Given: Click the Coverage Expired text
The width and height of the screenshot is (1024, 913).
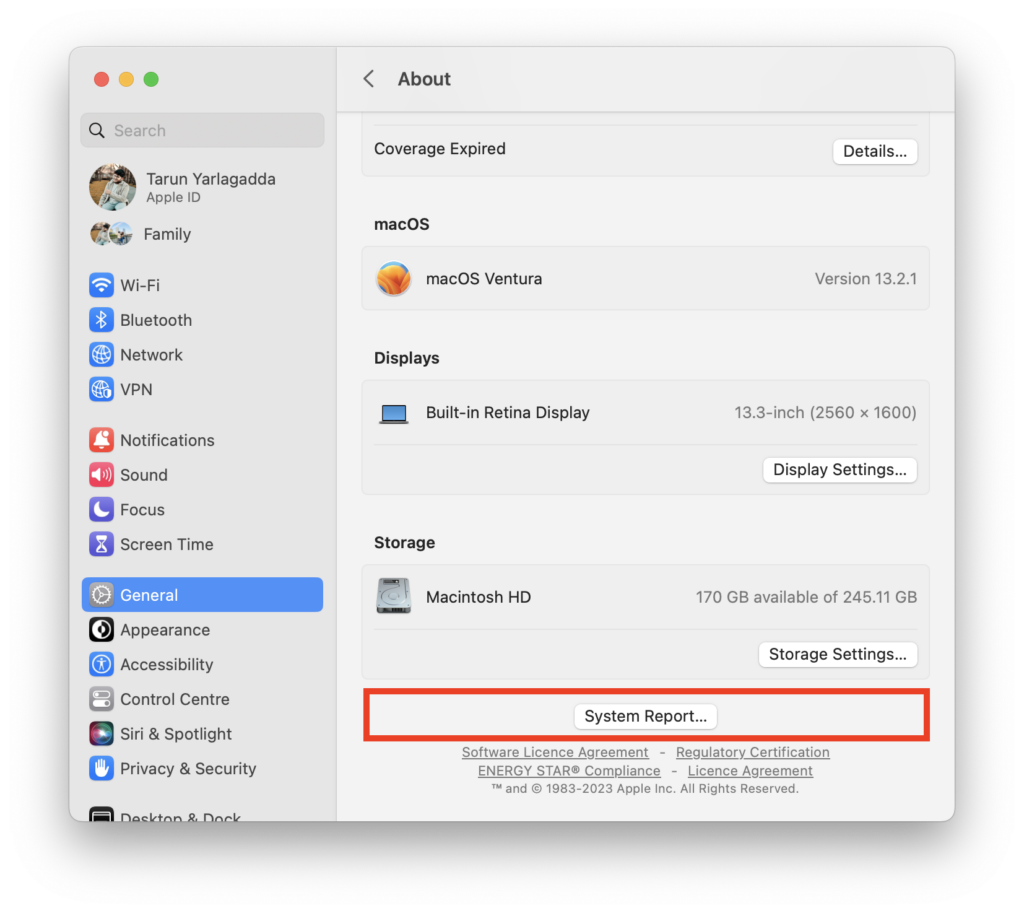Looking at the screenshot, I should (x=440, y=149).
